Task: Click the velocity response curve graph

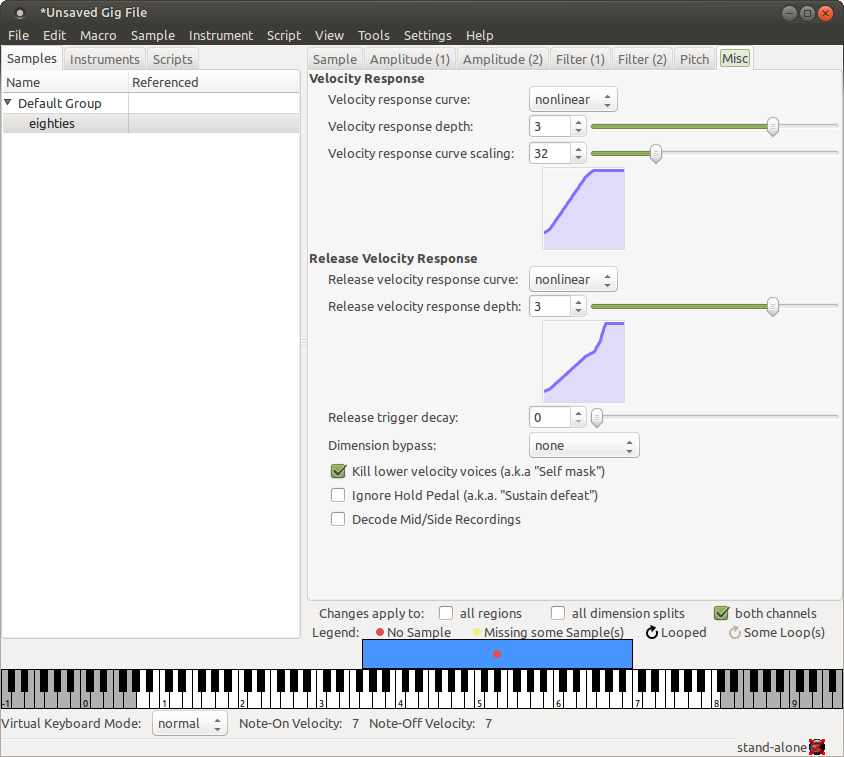Action: click(583, 208)
